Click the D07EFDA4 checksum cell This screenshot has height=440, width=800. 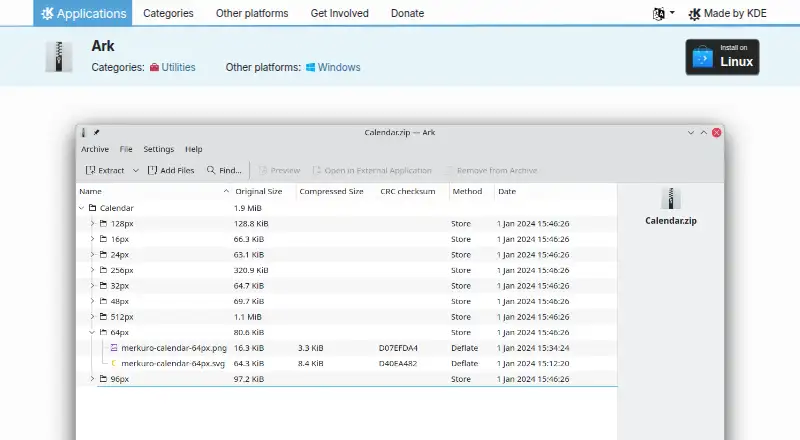pos(398,348)
